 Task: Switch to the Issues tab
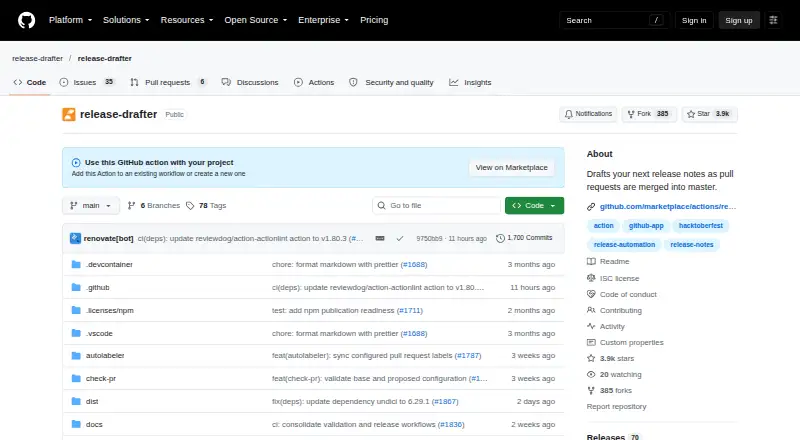(87, 82)
